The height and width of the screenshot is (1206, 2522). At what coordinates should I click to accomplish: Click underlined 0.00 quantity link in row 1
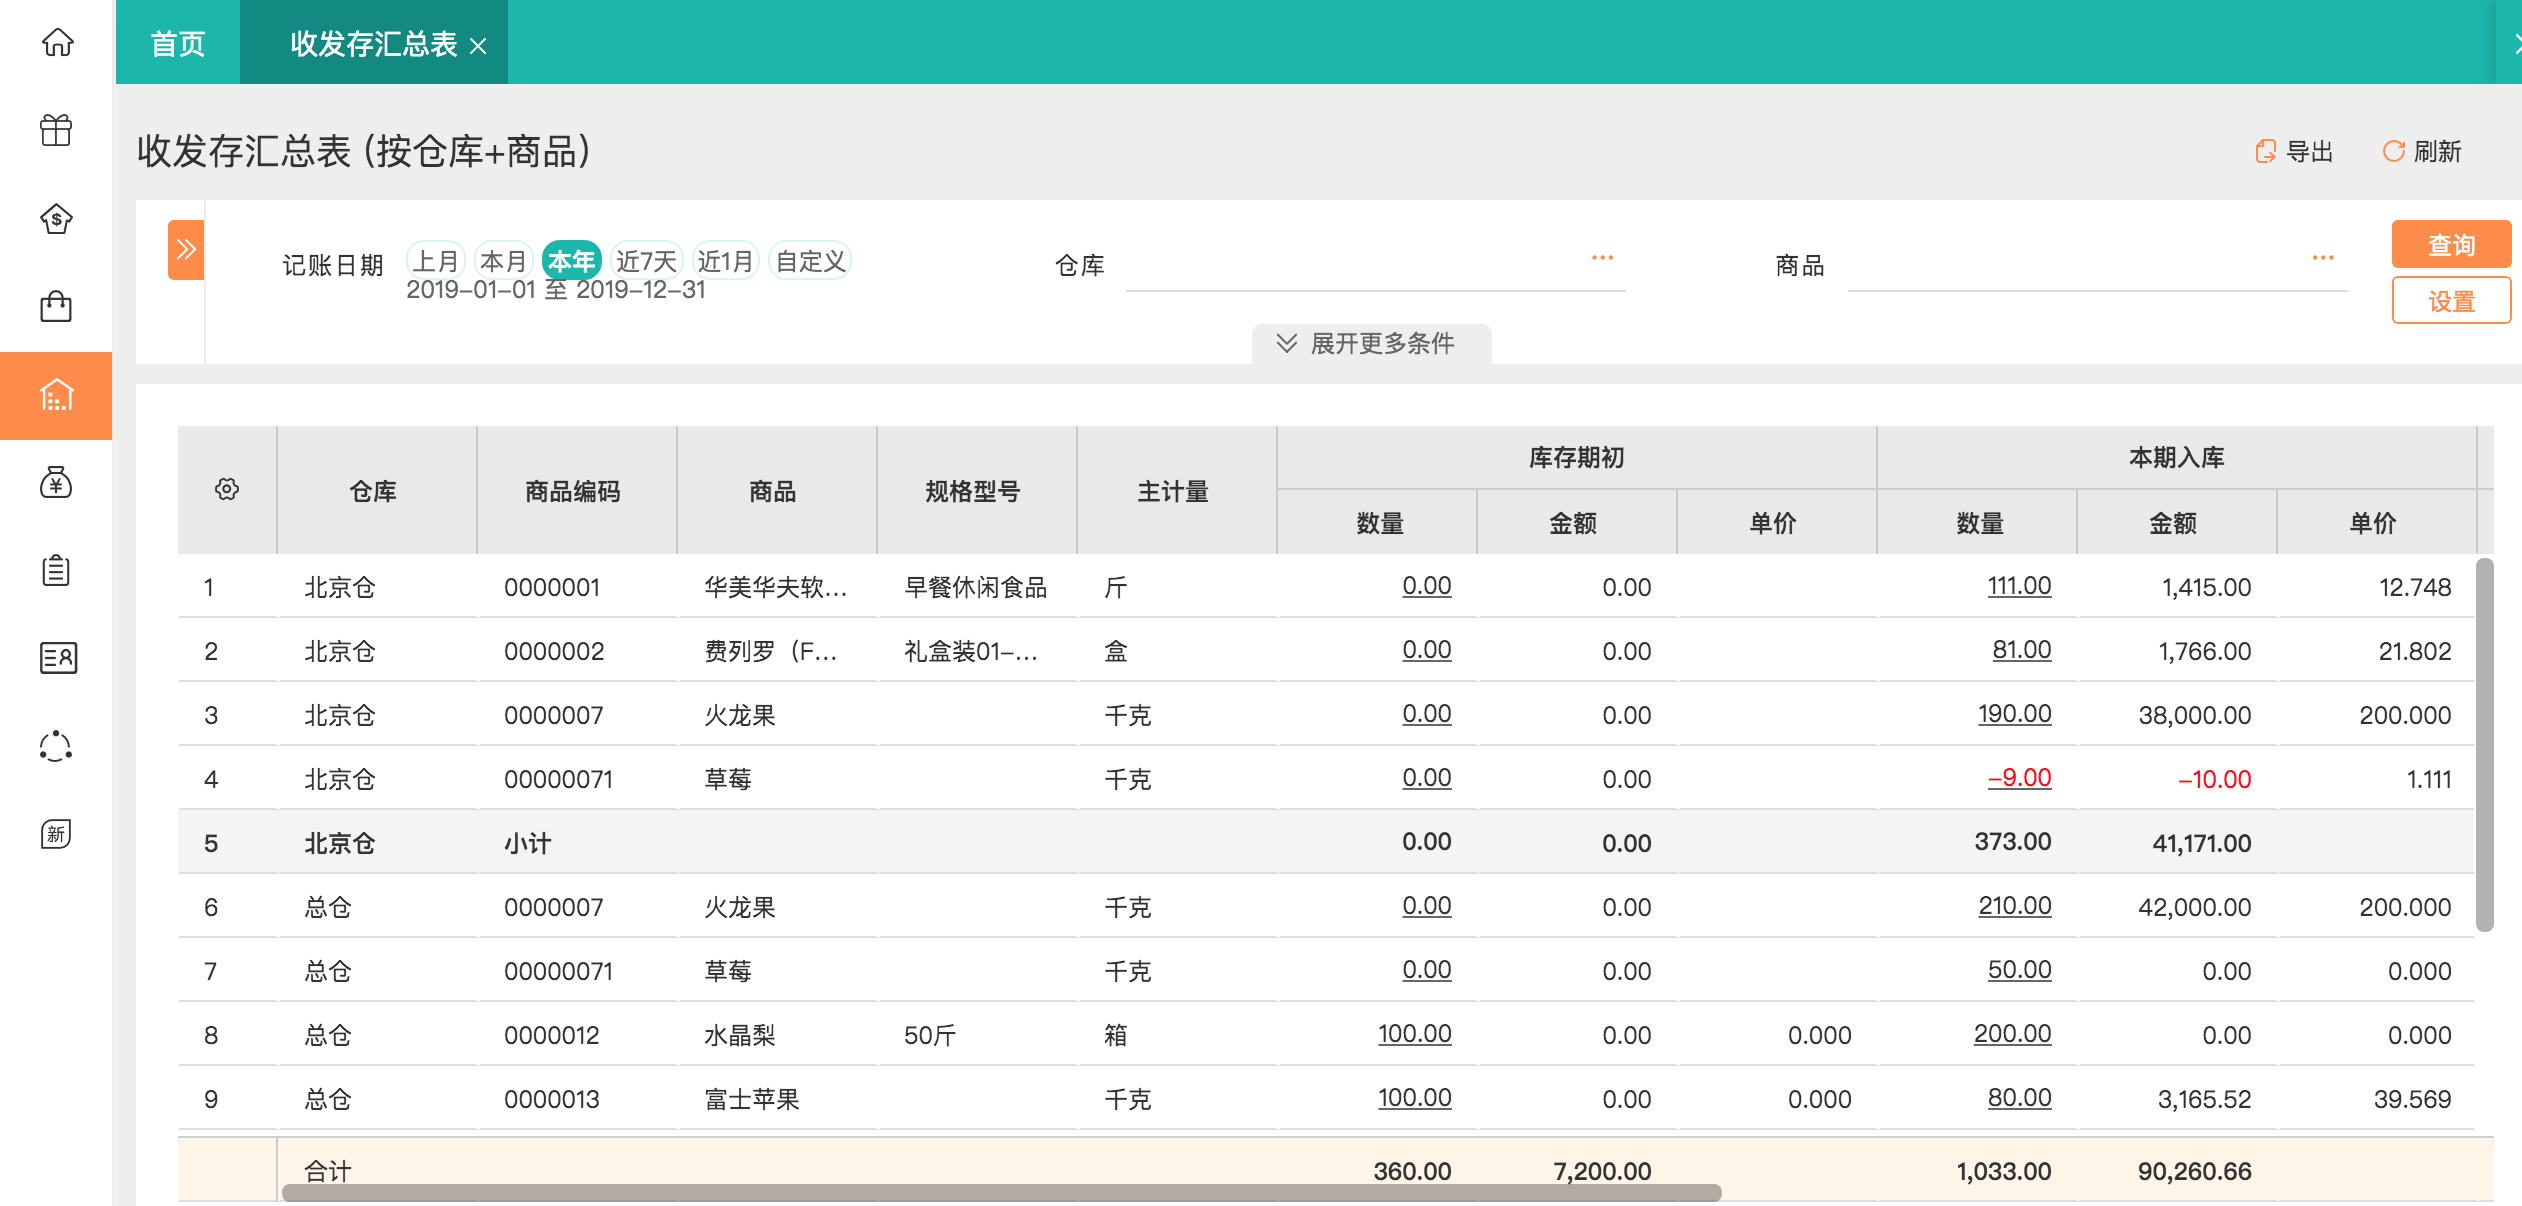(x=1420, y=585)
